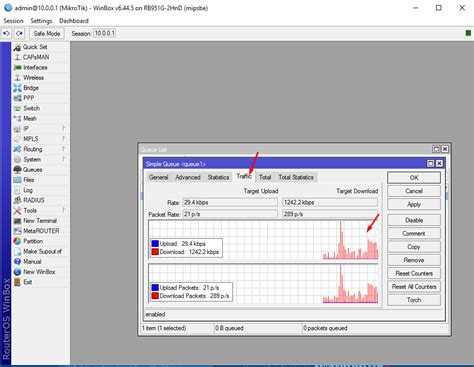Expand the MPLS submenu arrow

pyautogui.click(x=63, y=139)
